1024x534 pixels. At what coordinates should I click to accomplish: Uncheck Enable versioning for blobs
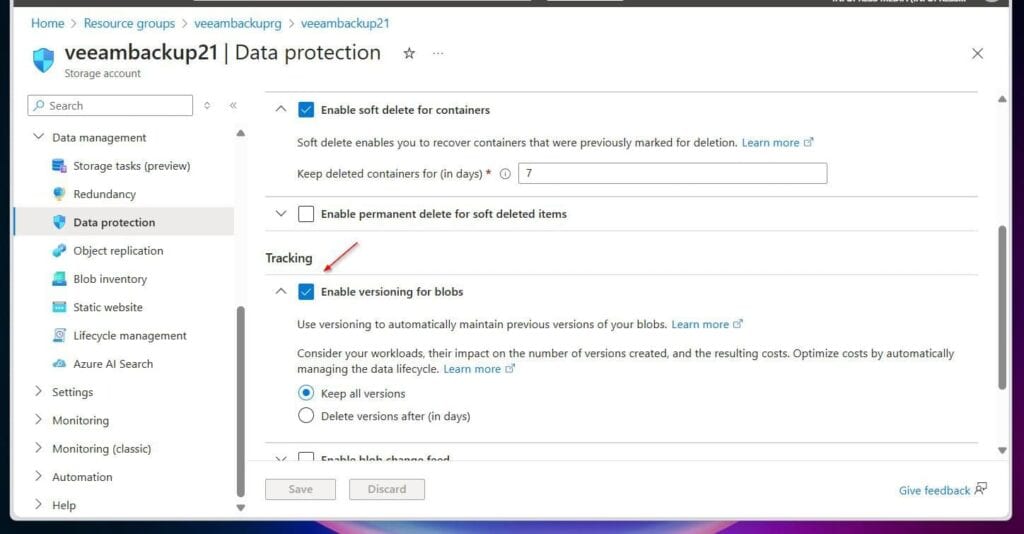pyautogui.click(x=306, y=292)
